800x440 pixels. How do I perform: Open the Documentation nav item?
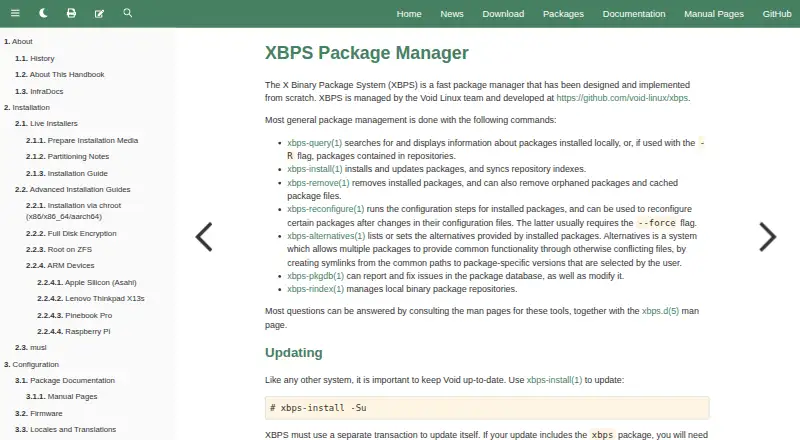[x=634, y=14]
